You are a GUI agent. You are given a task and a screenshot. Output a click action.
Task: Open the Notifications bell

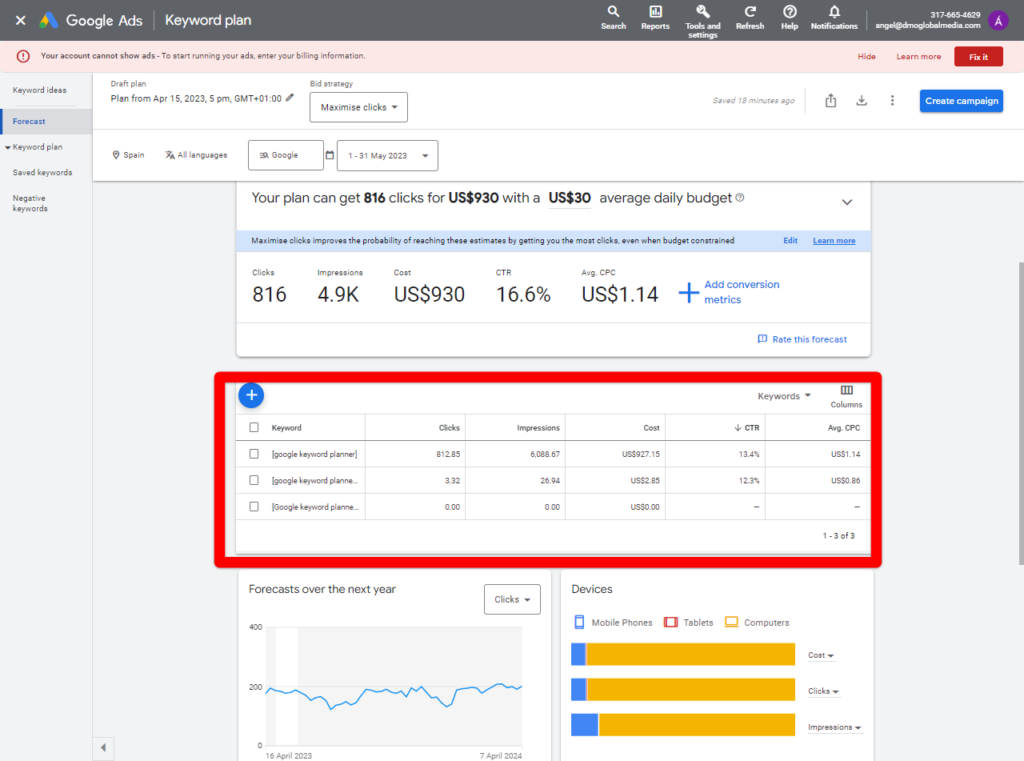[834, 20]
